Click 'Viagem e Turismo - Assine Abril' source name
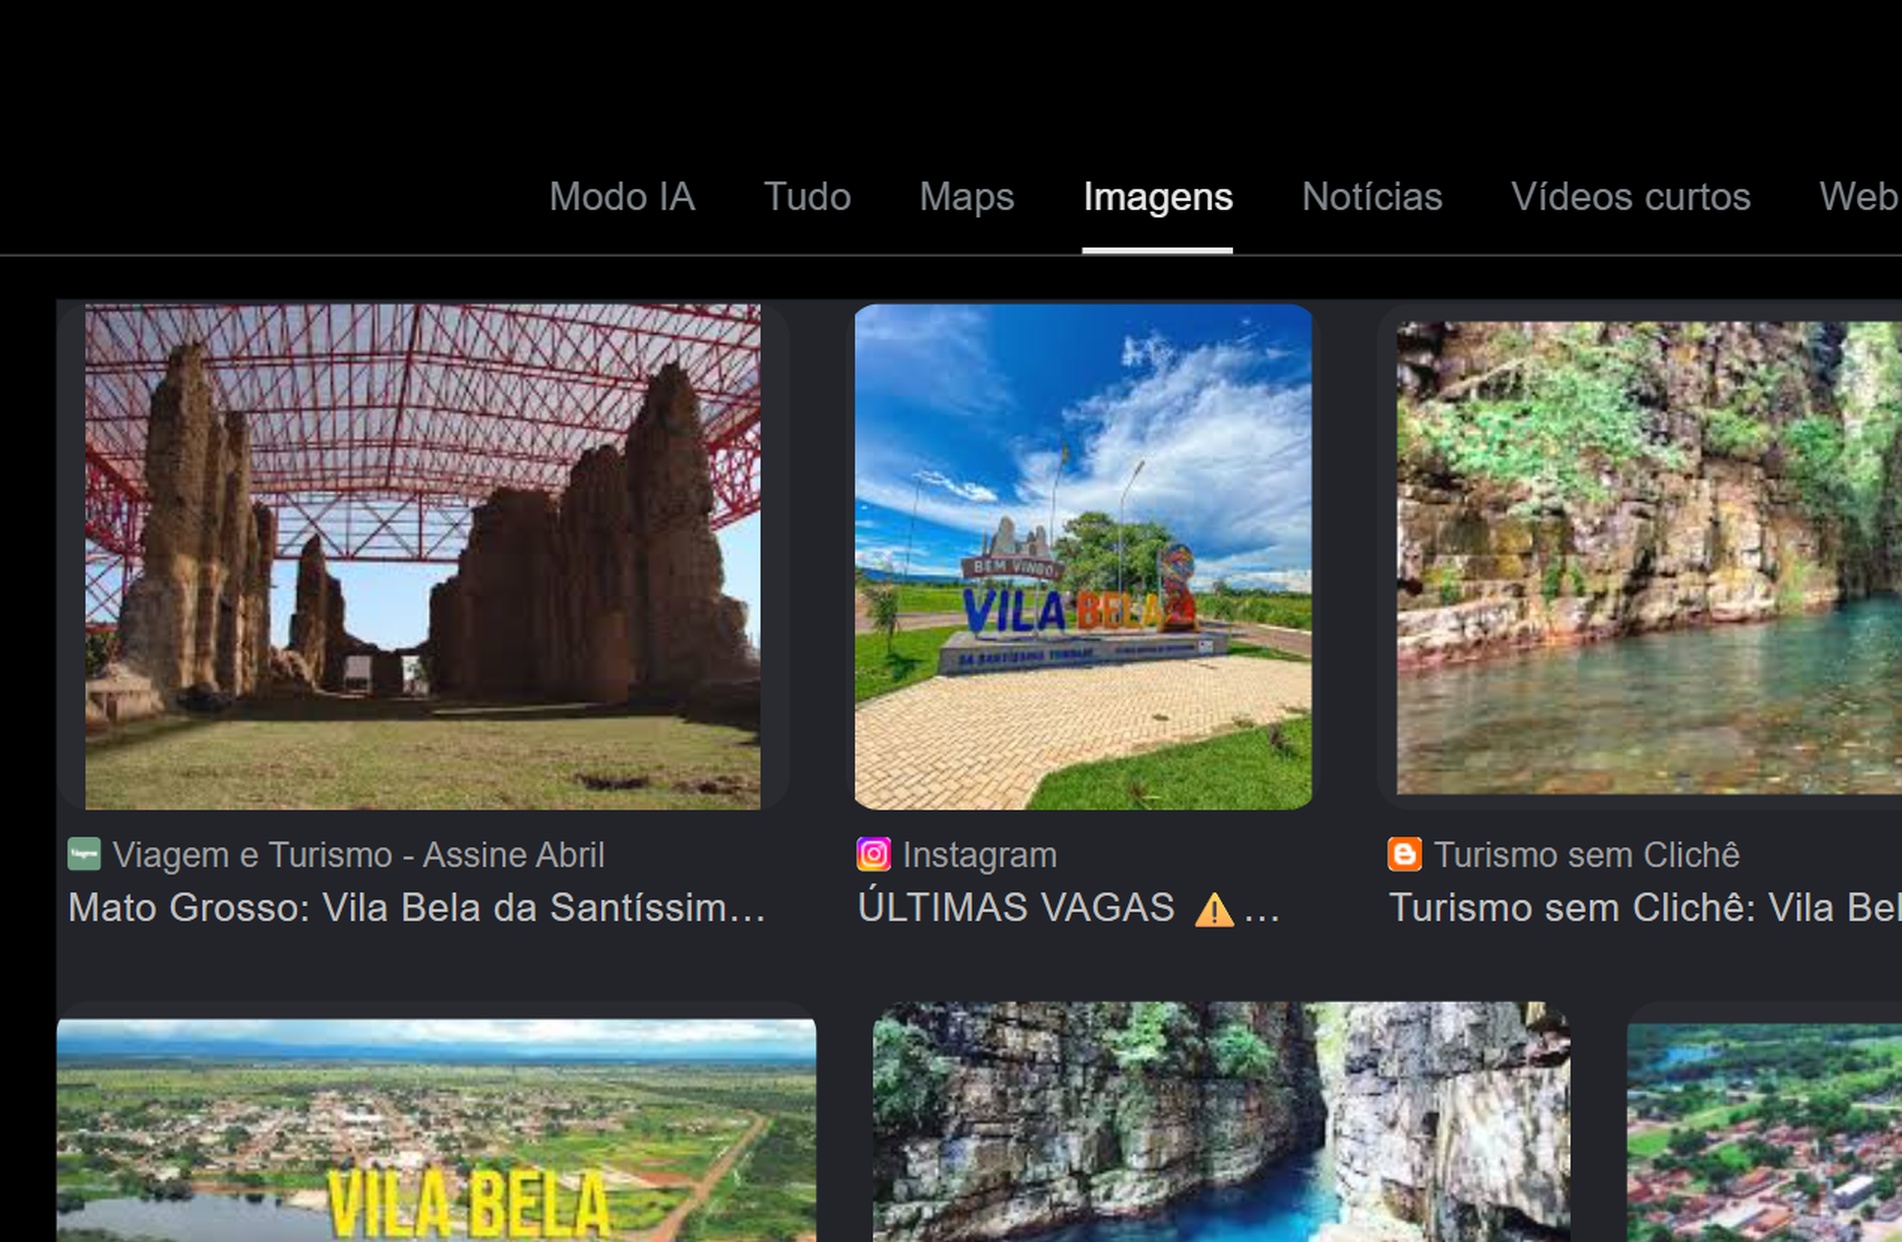The width and height of the screenshot is (1902, 1242). [x=358, y=855]
